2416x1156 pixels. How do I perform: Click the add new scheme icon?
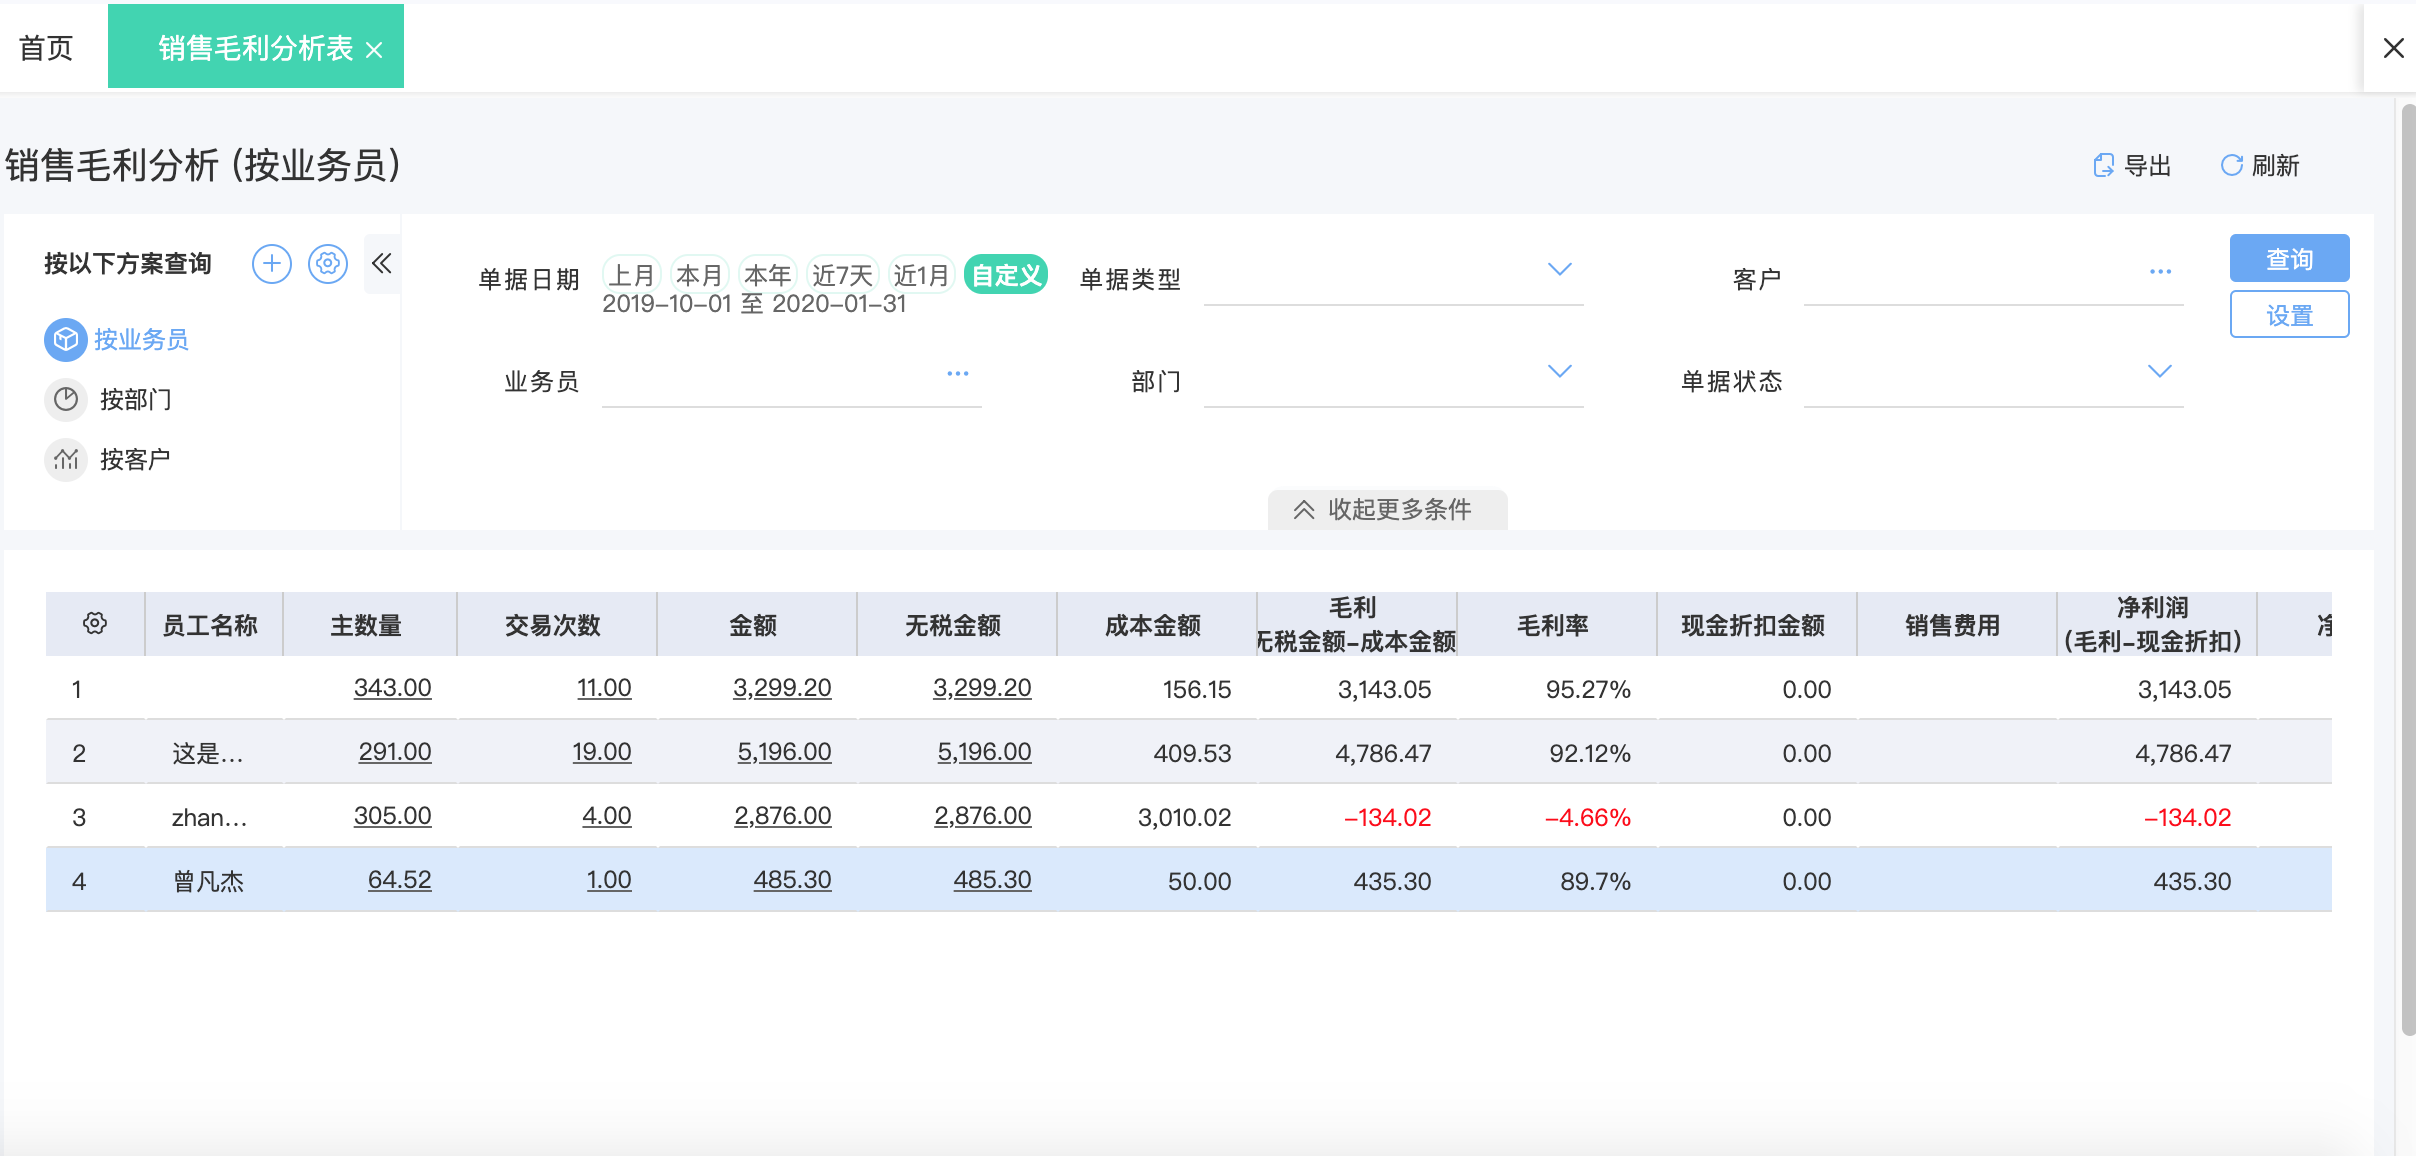(x=273, y=262)
